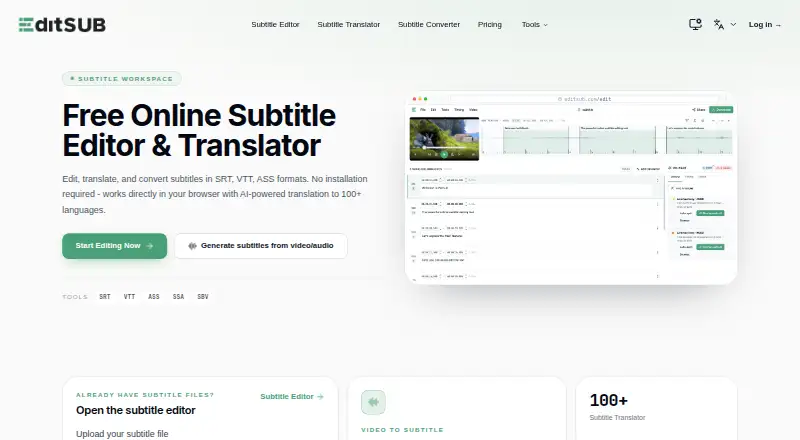The image size is (800, 440).
Task: Open the Subtitle Converter nav item
Action: pyautogui.click(x=429, y=25)
